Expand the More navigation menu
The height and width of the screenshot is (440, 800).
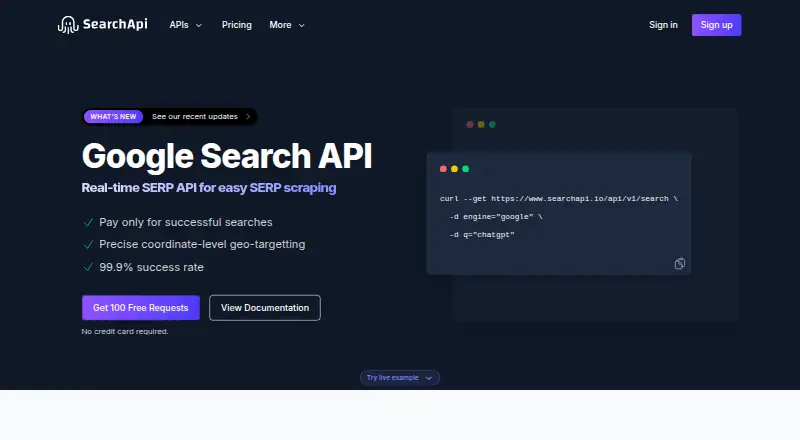[x=287, y=25]
